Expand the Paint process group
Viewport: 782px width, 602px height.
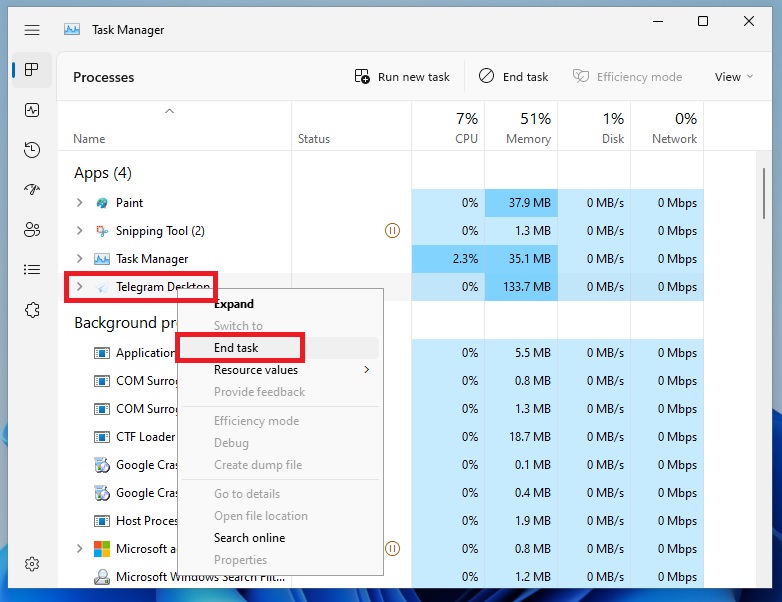[79, 202]
